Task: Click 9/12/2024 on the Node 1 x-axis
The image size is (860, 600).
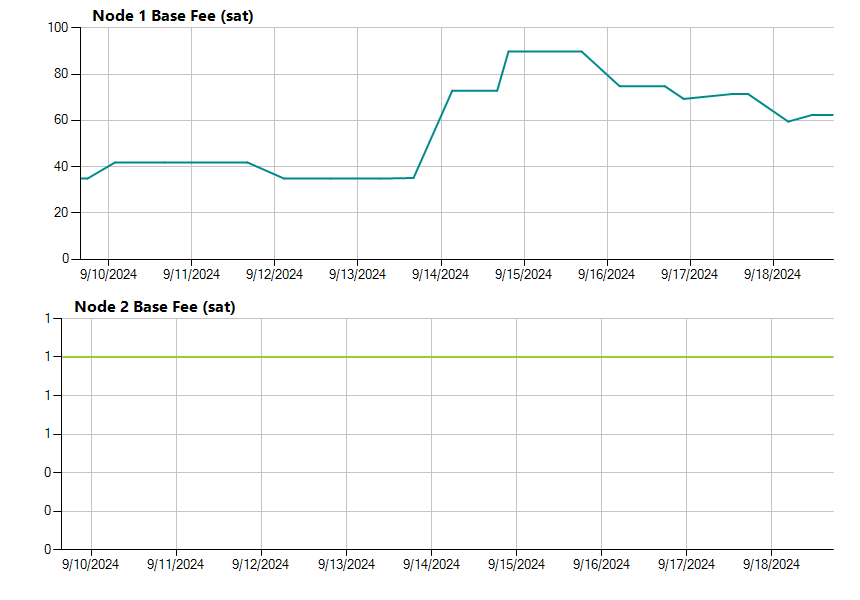Action: coord(274,274)
